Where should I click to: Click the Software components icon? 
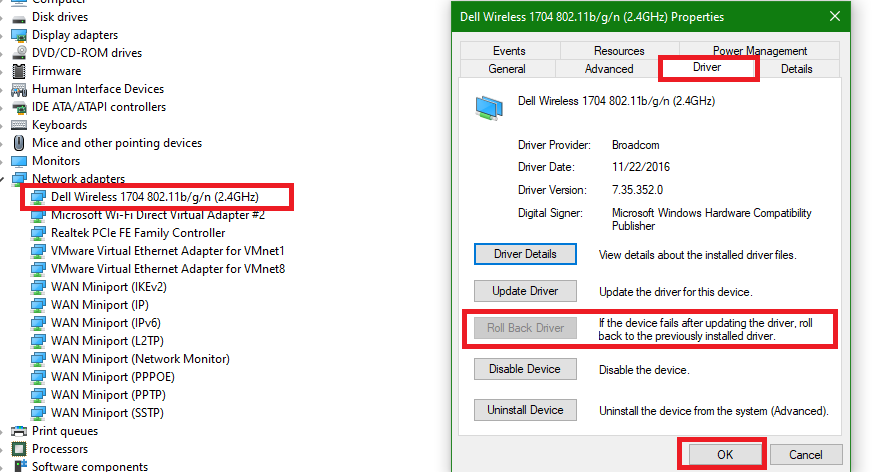tap(20, 466)
